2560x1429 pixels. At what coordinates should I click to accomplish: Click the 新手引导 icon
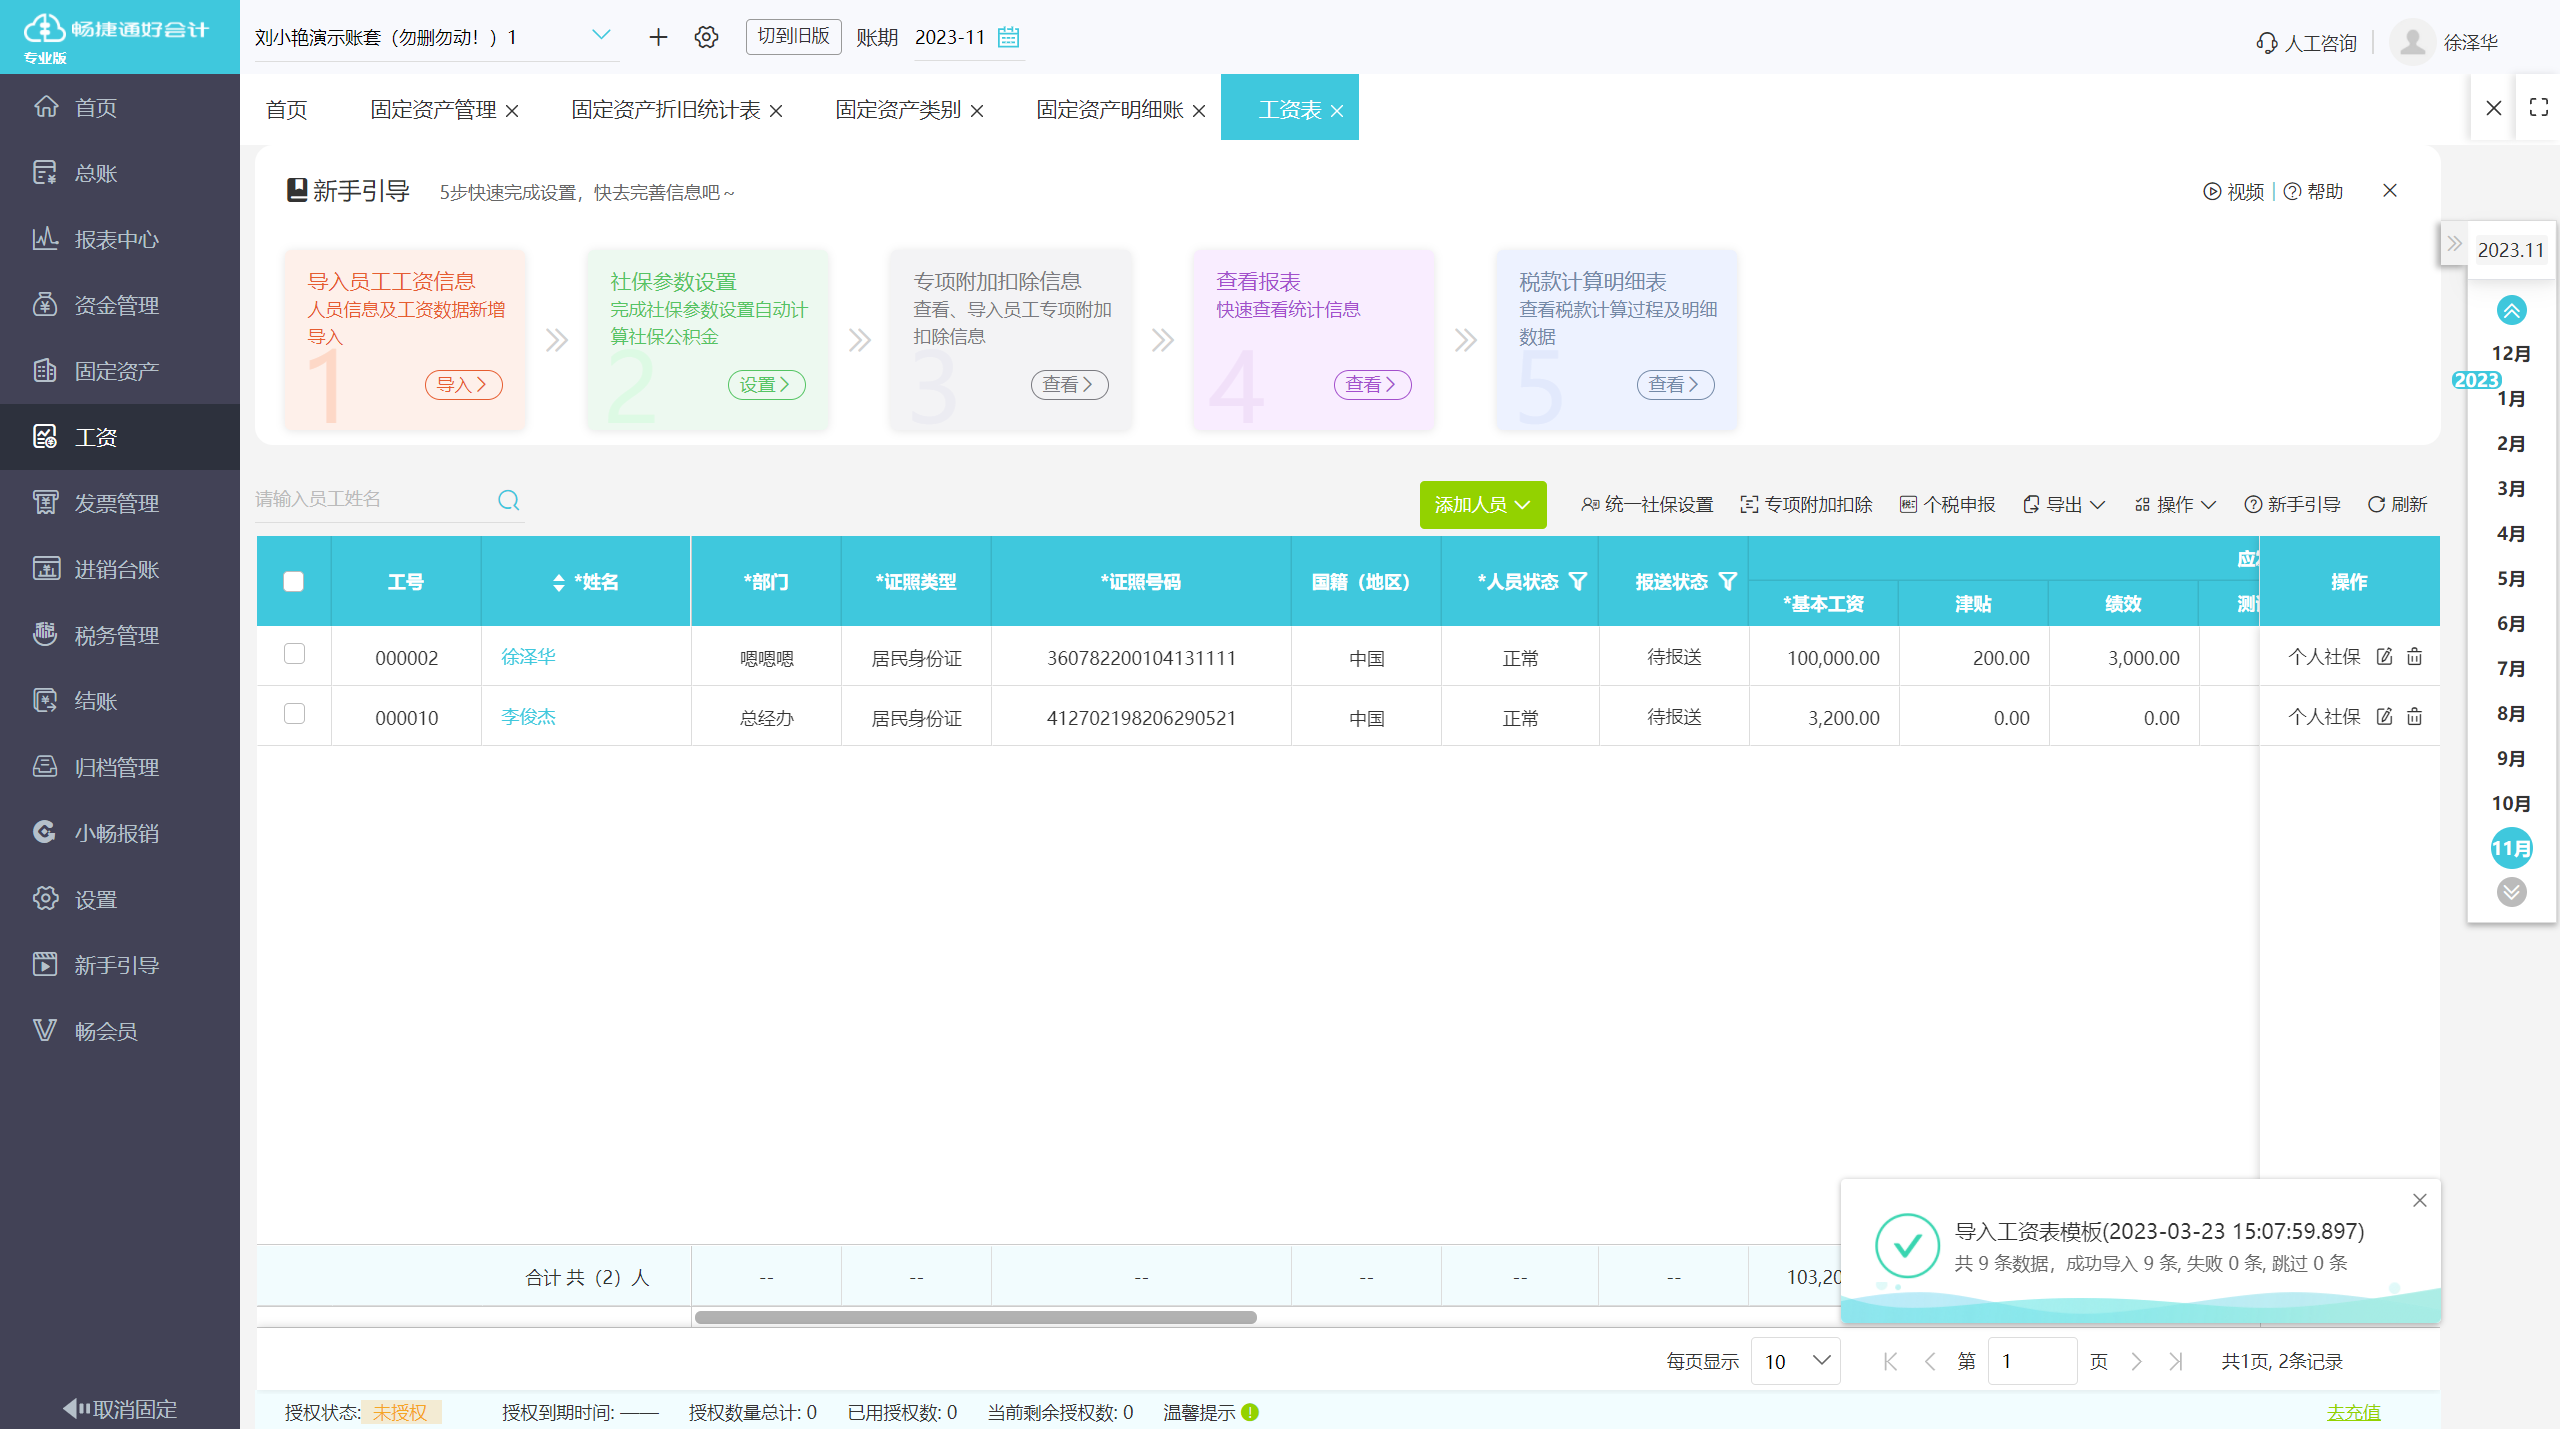(47, 965)
